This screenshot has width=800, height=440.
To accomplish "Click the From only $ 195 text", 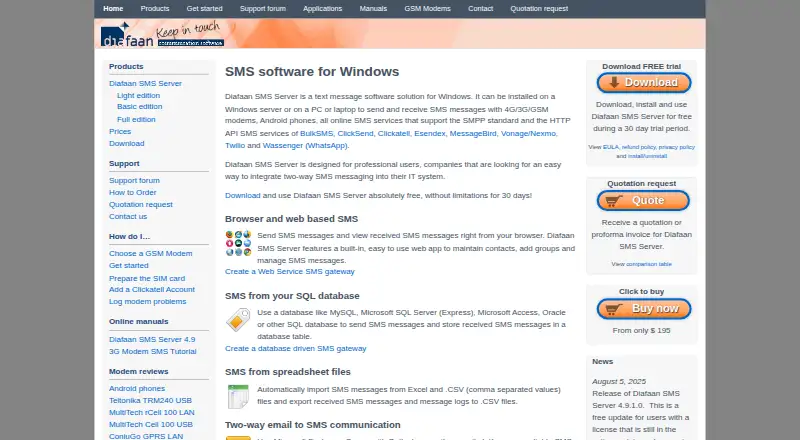I will tap(641, 331).
